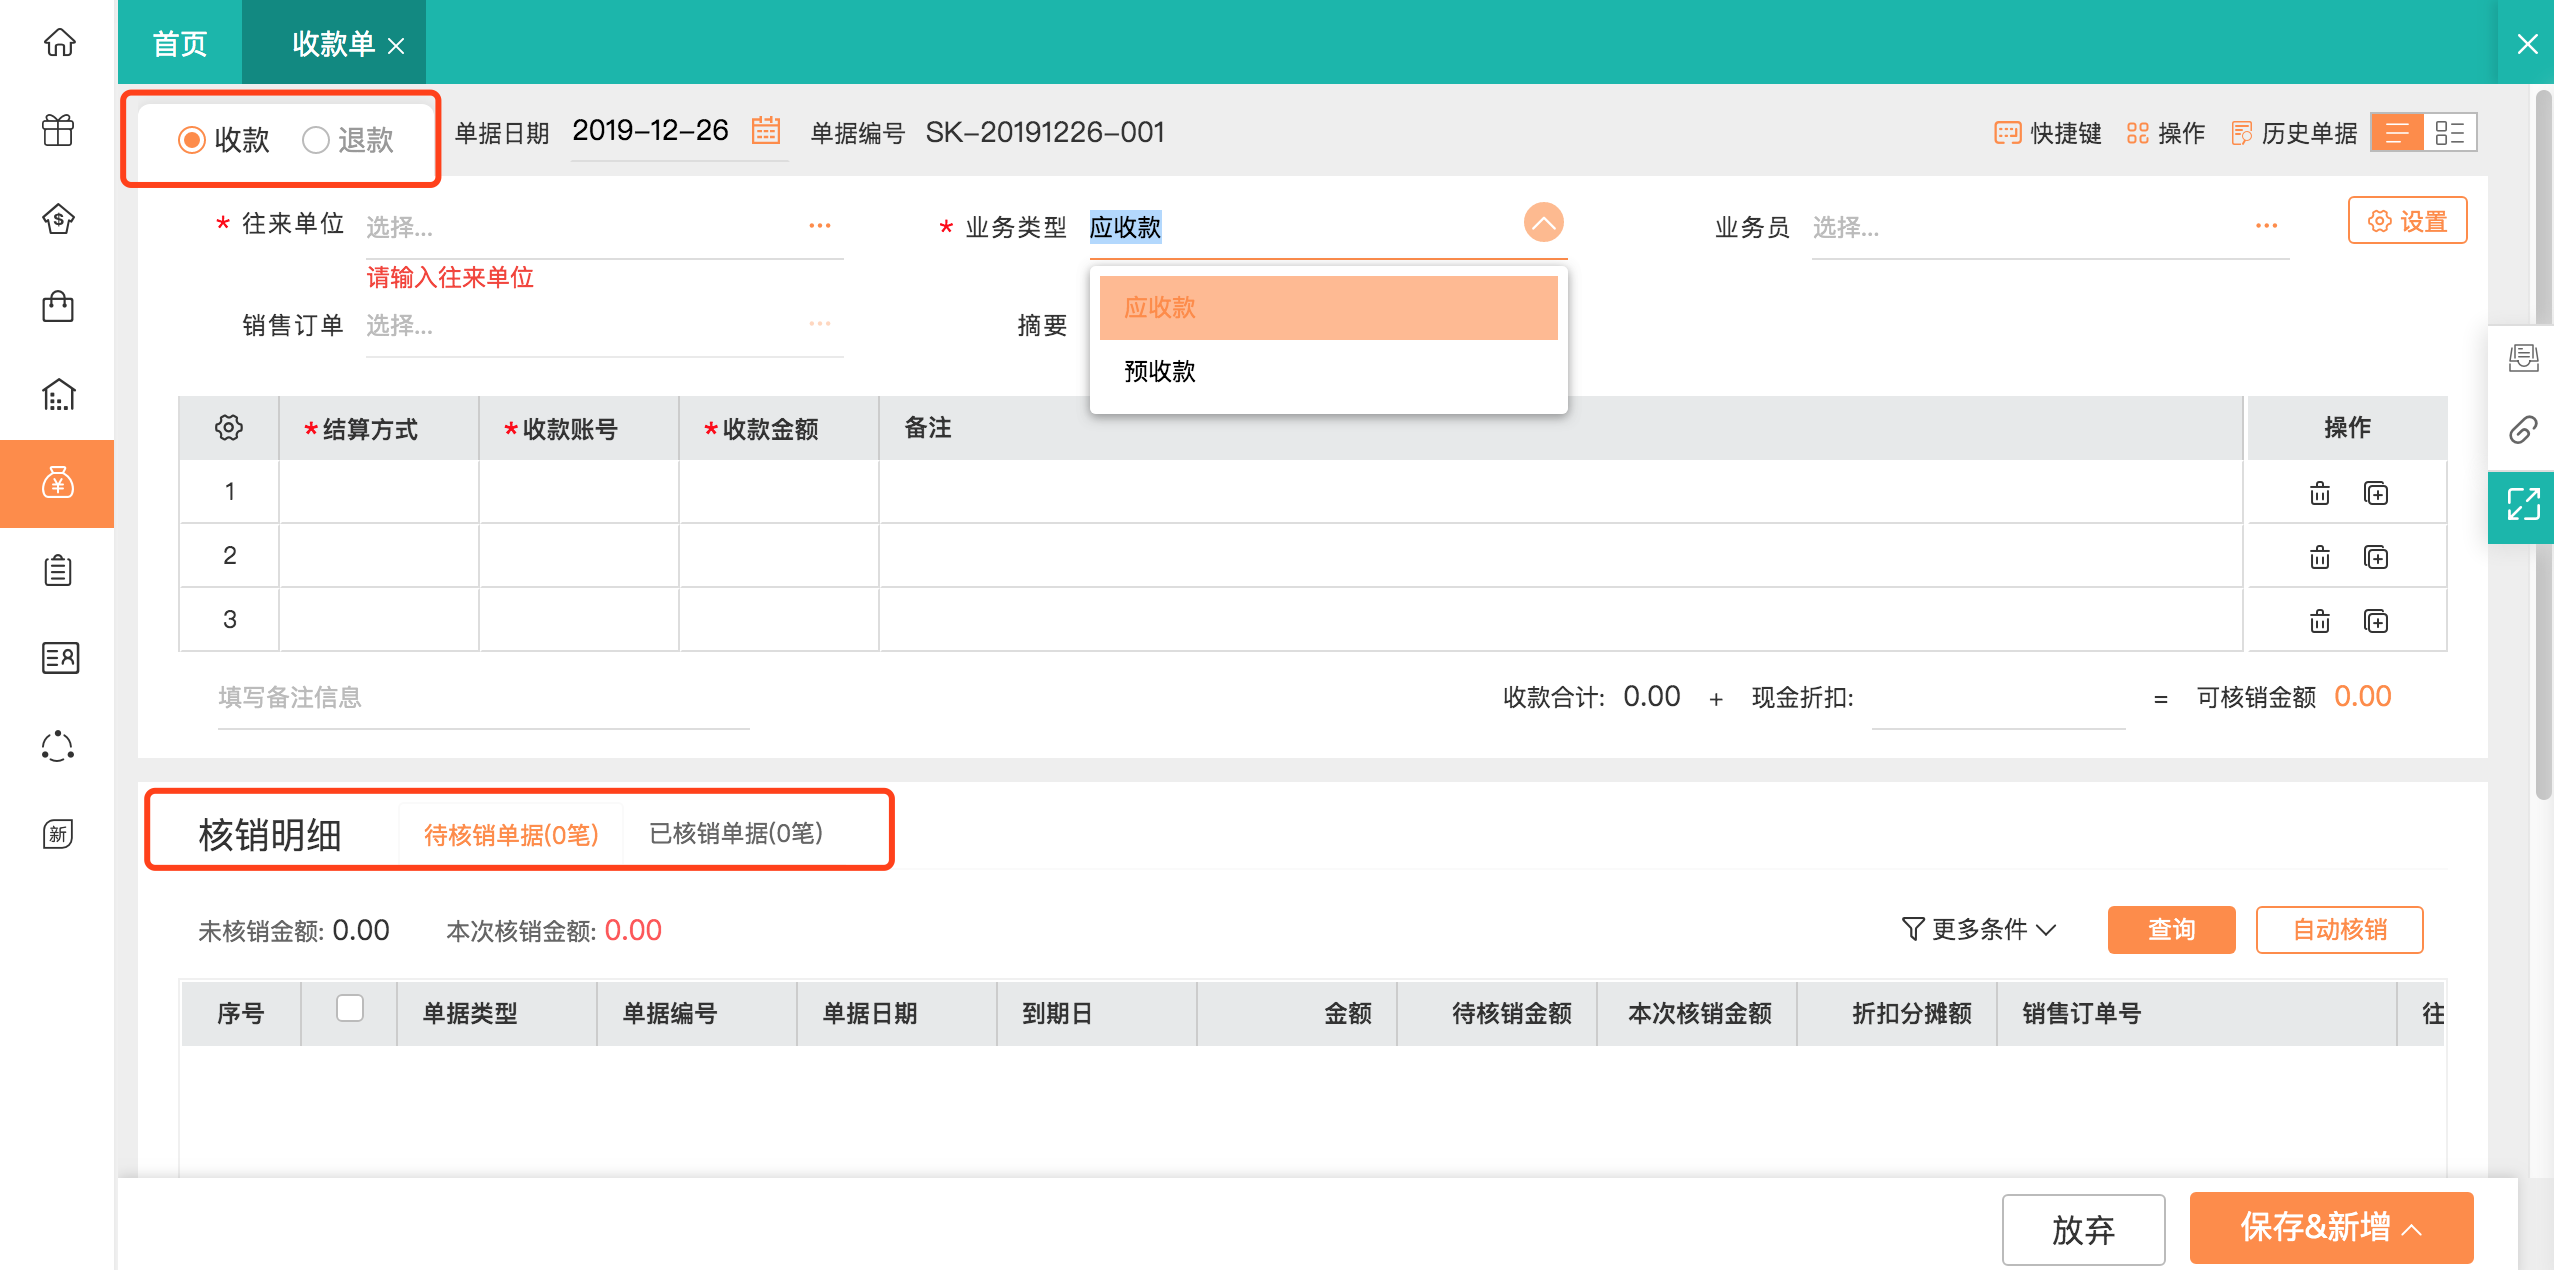Click the 应收款 dropdown option
Screen dimensions: 2554x1270
pos(1324,308)
